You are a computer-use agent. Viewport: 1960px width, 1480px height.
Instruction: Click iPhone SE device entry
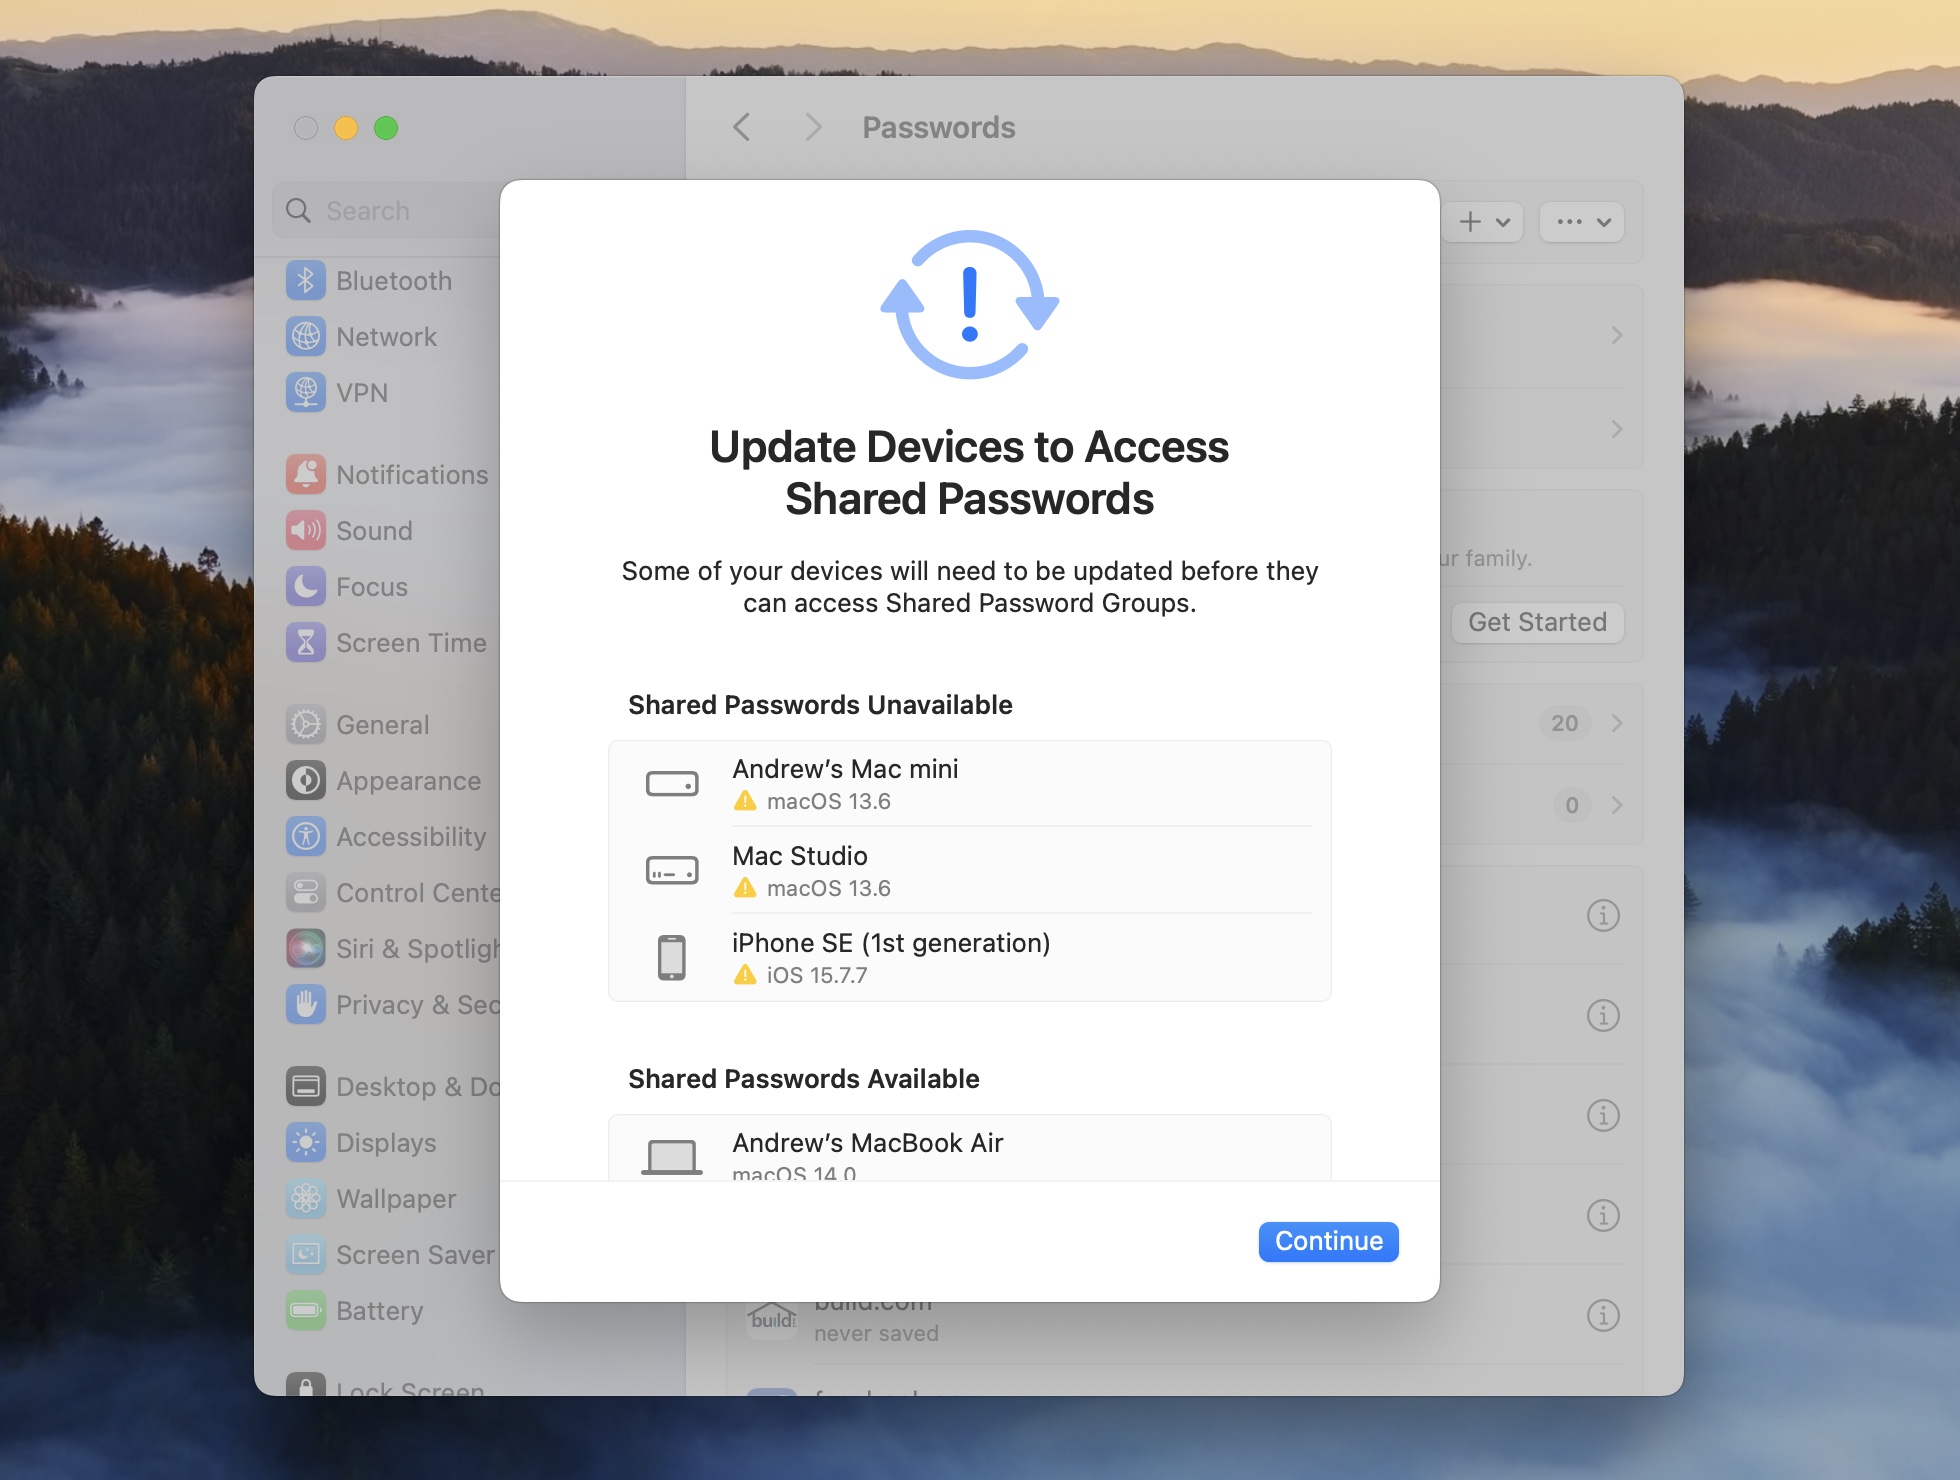[968, 956]
